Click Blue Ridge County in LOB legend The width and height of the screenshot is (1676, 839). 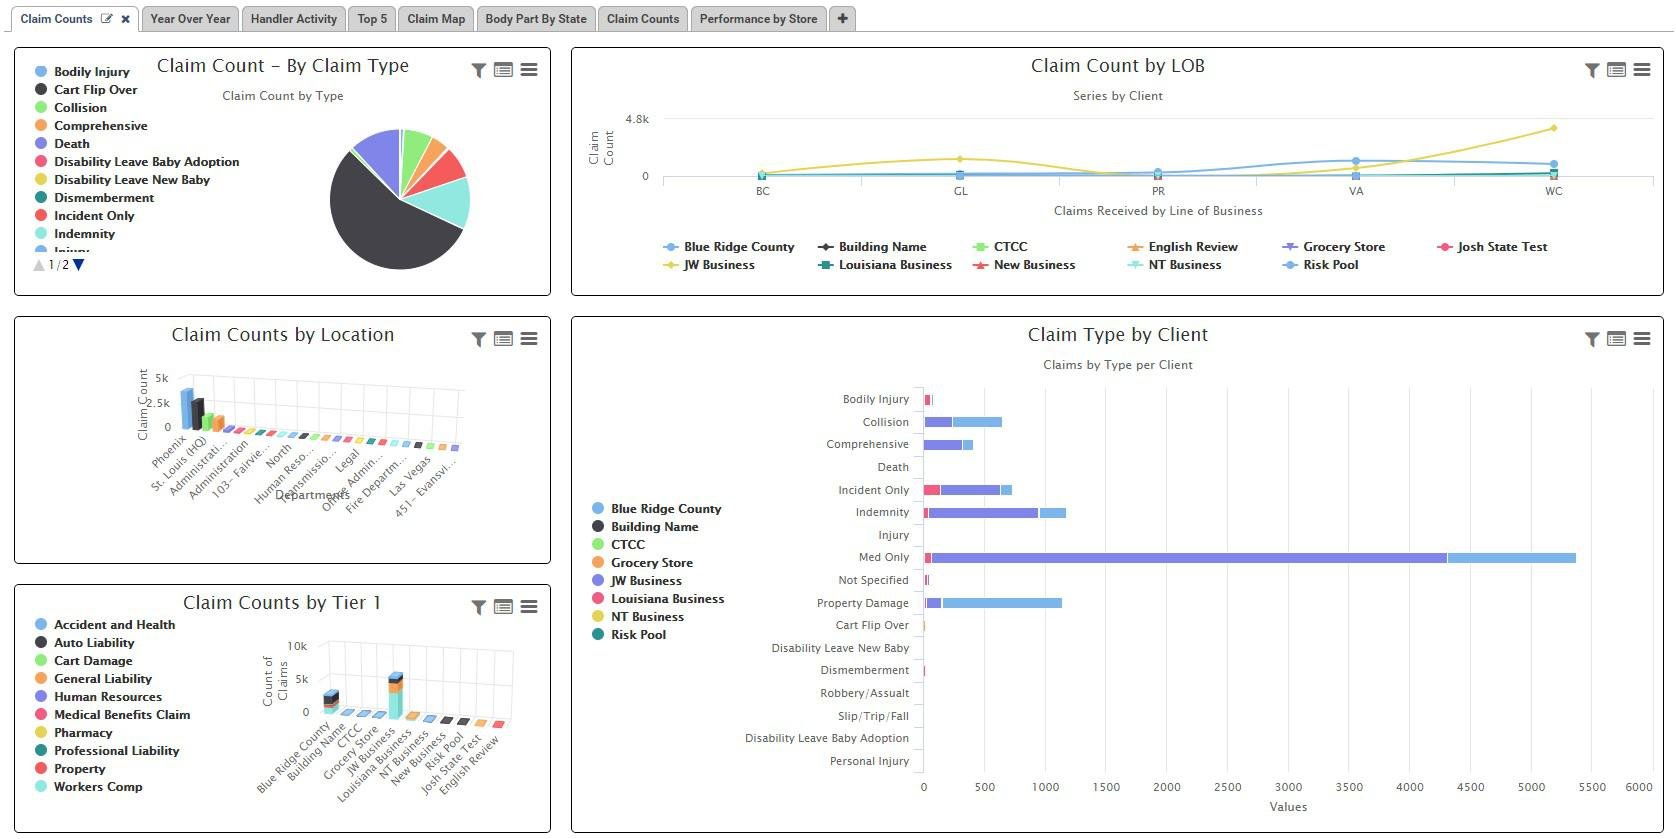coord(738,247)
